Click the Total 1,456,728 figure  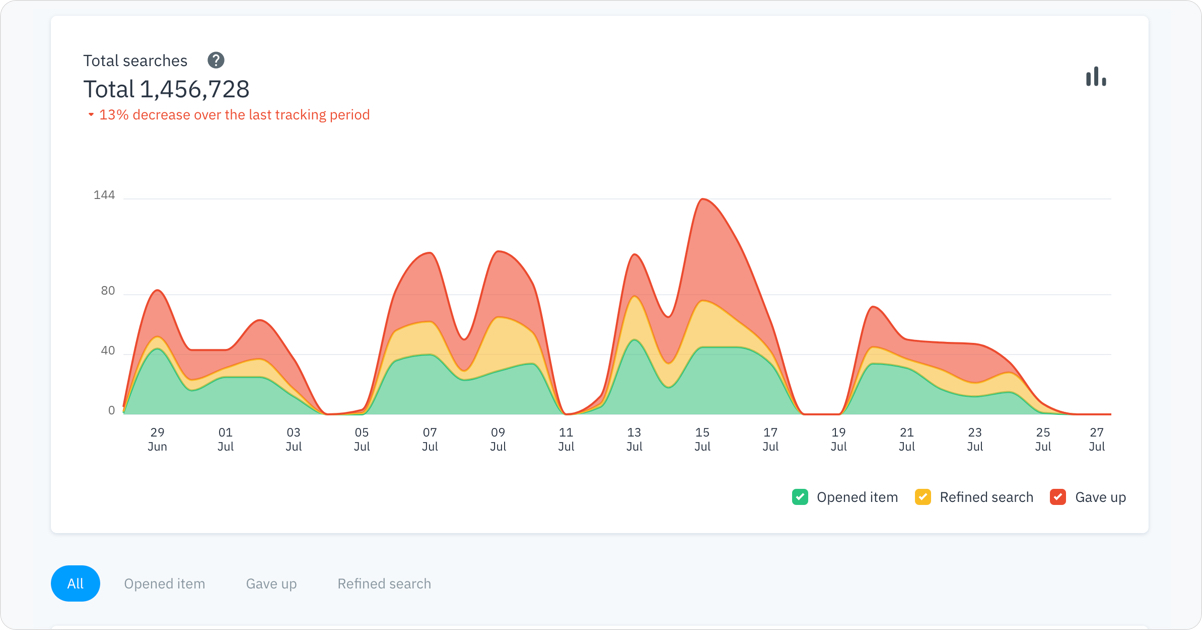(x=166, y=89)
